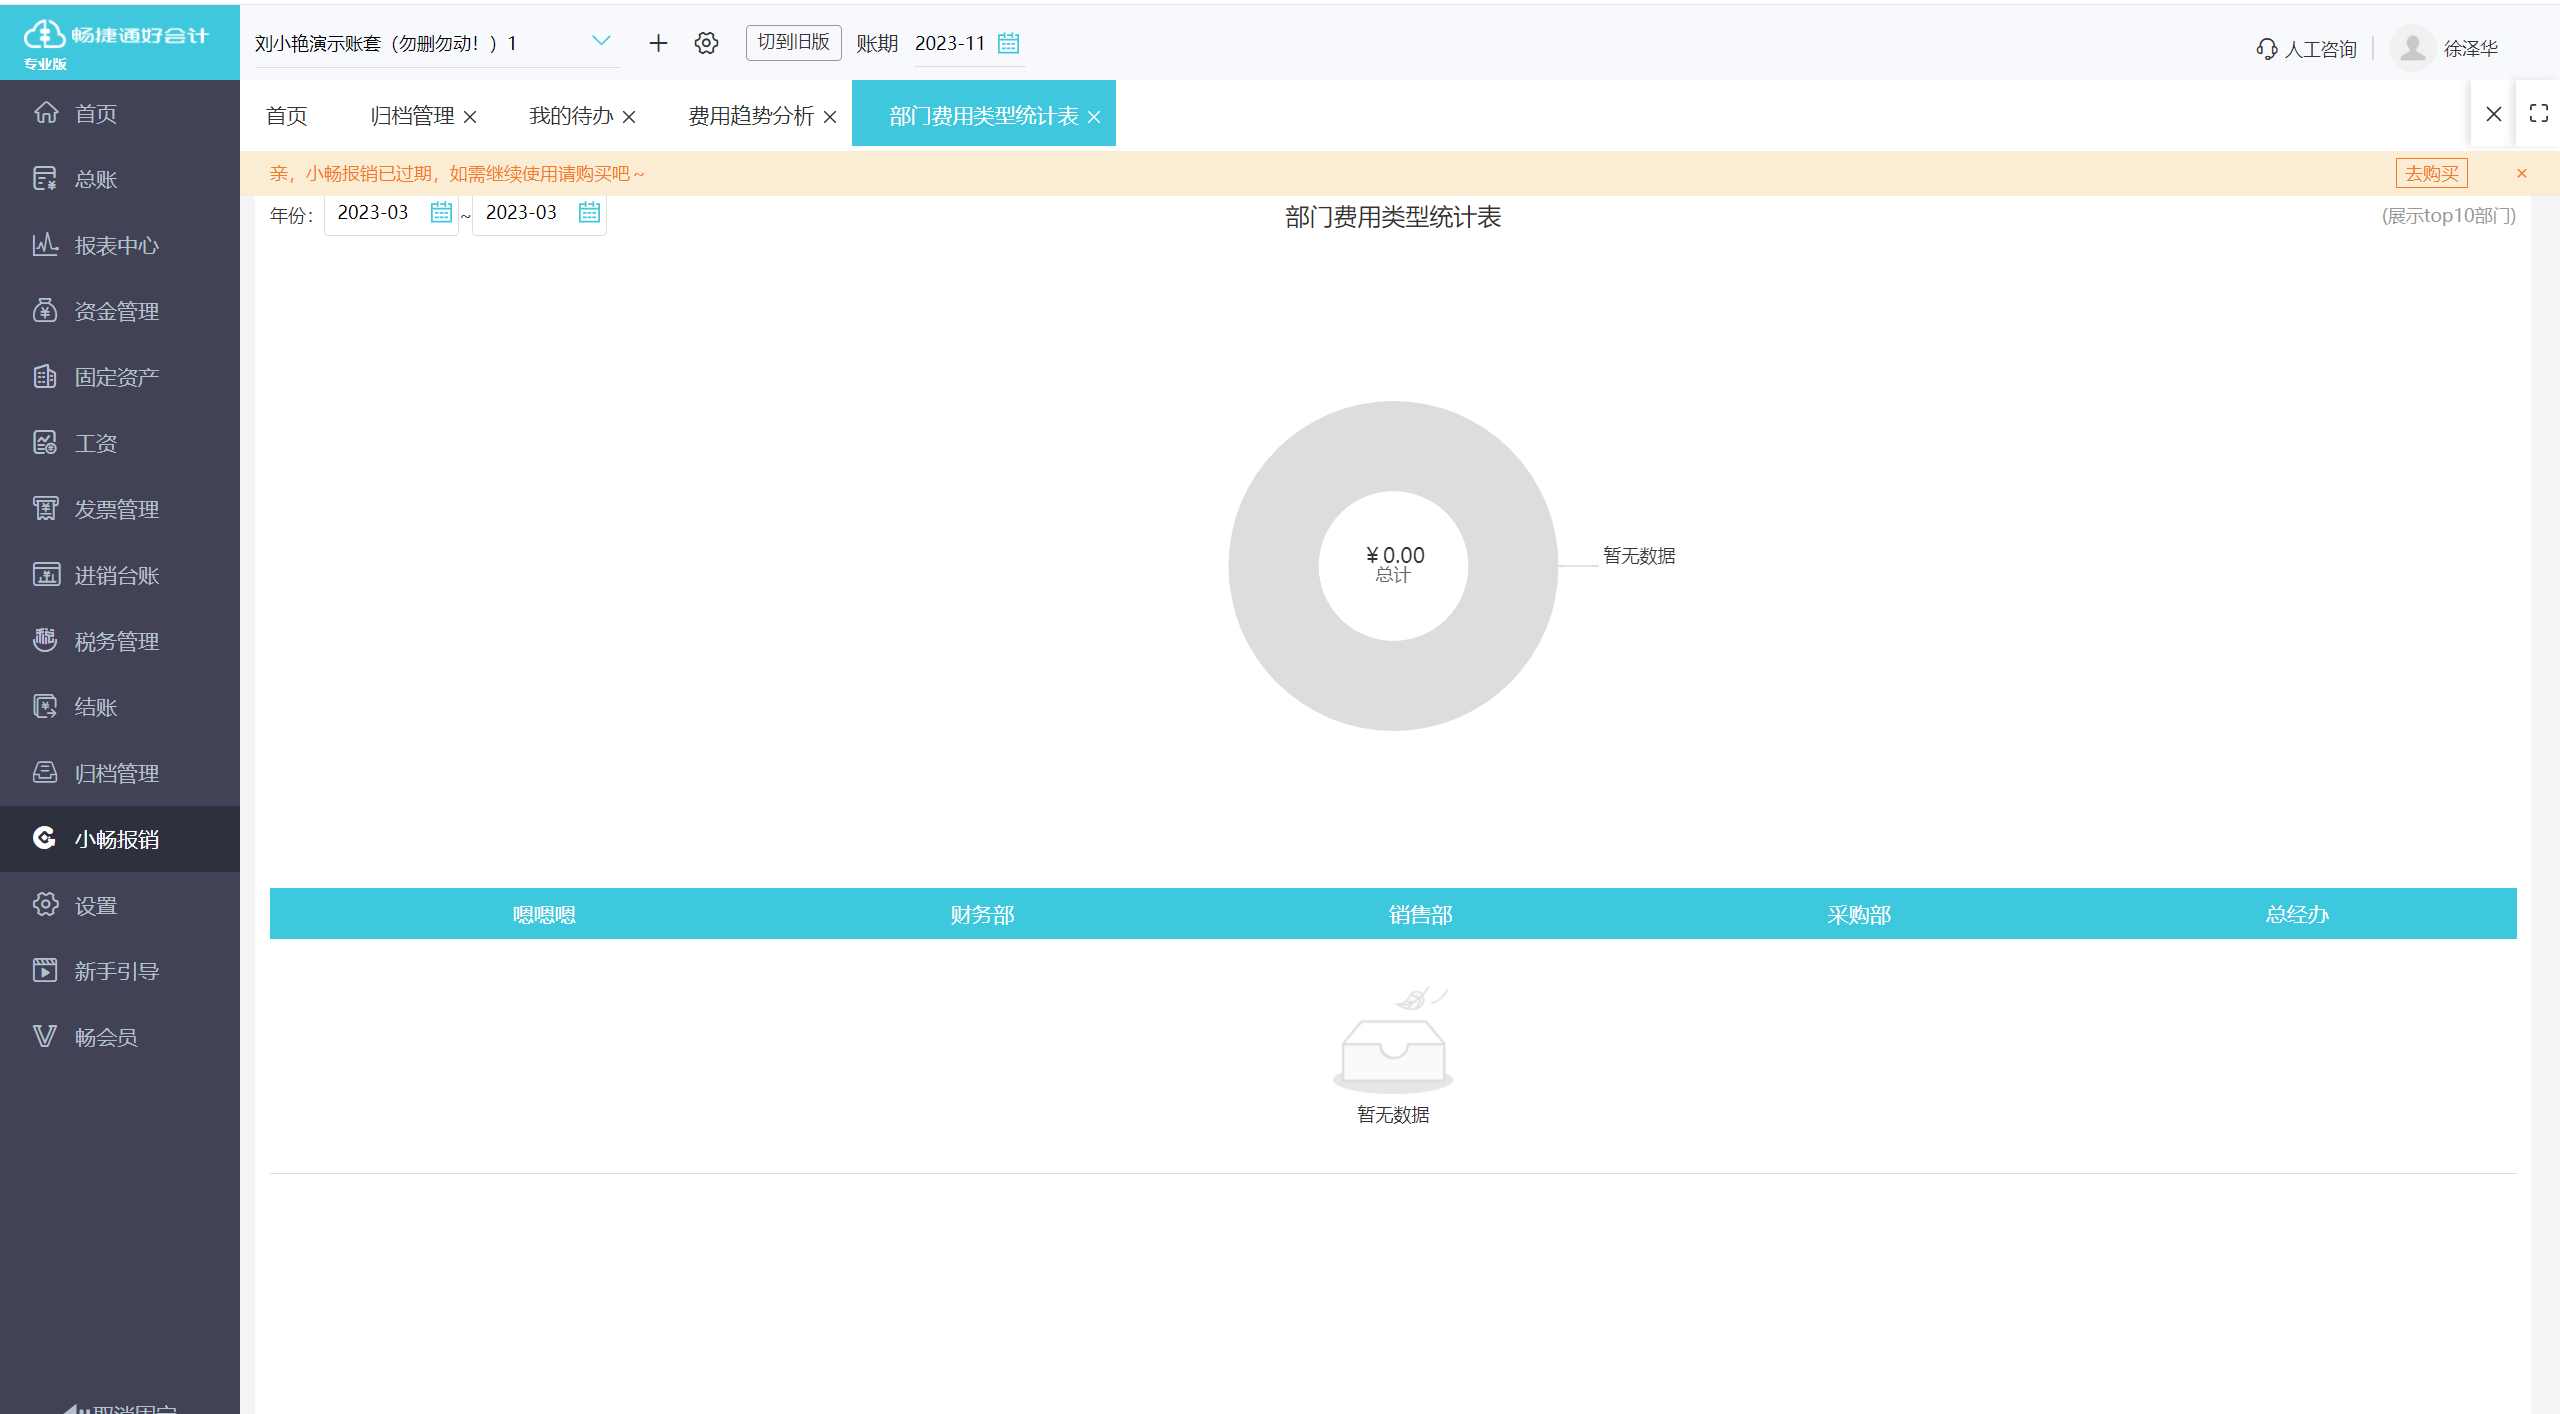Click the 结账 sidebar icon
This screenshot has height=1414, width=2560.
tap(44, 705)
